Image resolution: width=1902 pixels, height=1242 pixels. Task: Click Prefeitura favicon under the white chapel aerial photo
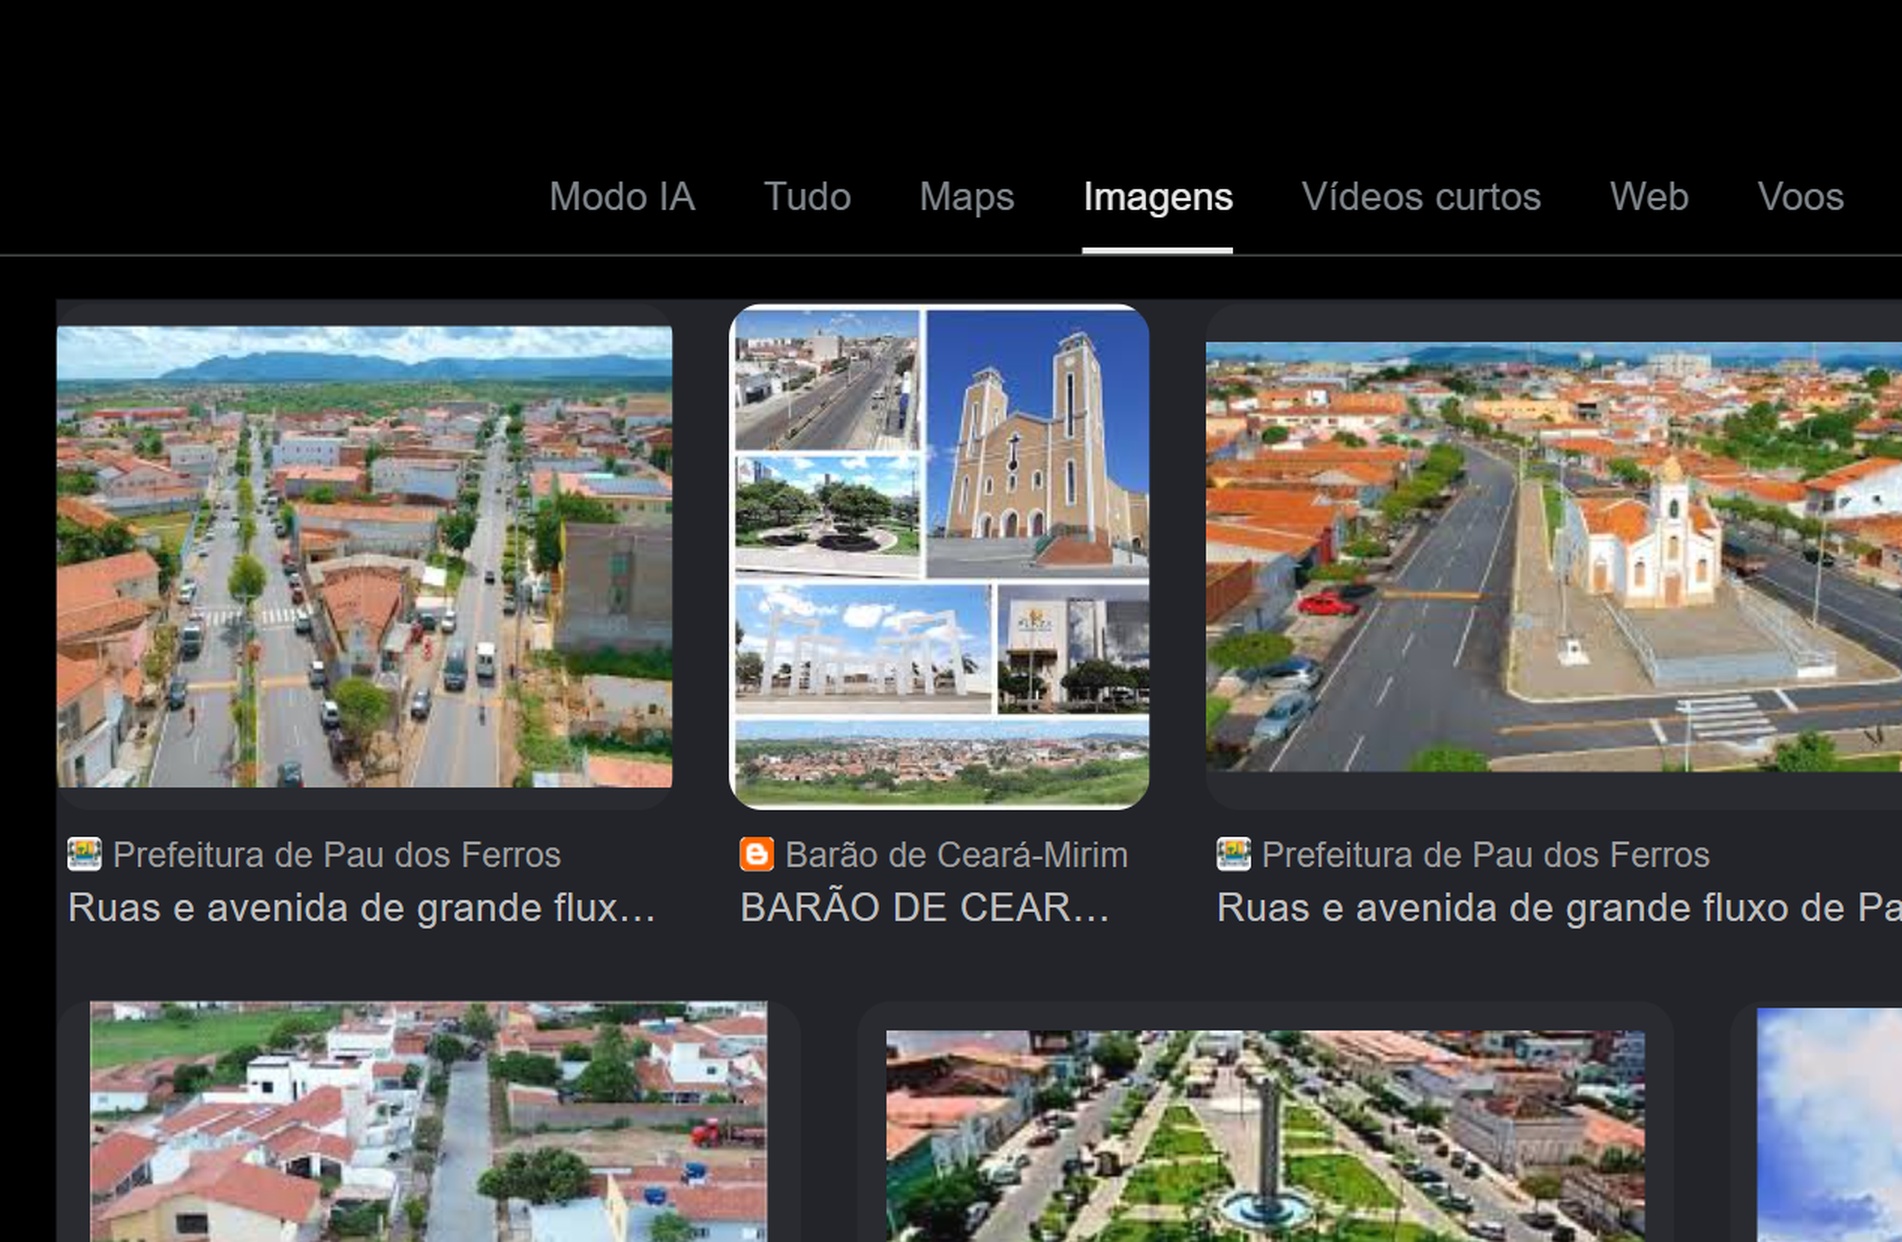coord(1233,855)
